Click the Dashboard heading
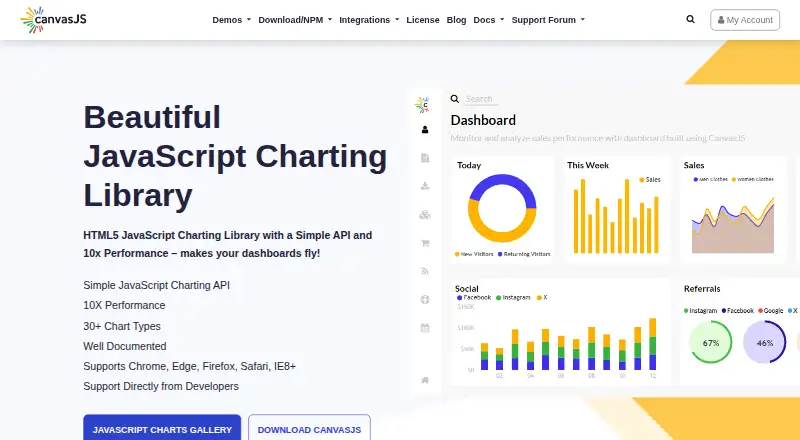The width and height of the screenshot is (800, 440). [483, 120]
